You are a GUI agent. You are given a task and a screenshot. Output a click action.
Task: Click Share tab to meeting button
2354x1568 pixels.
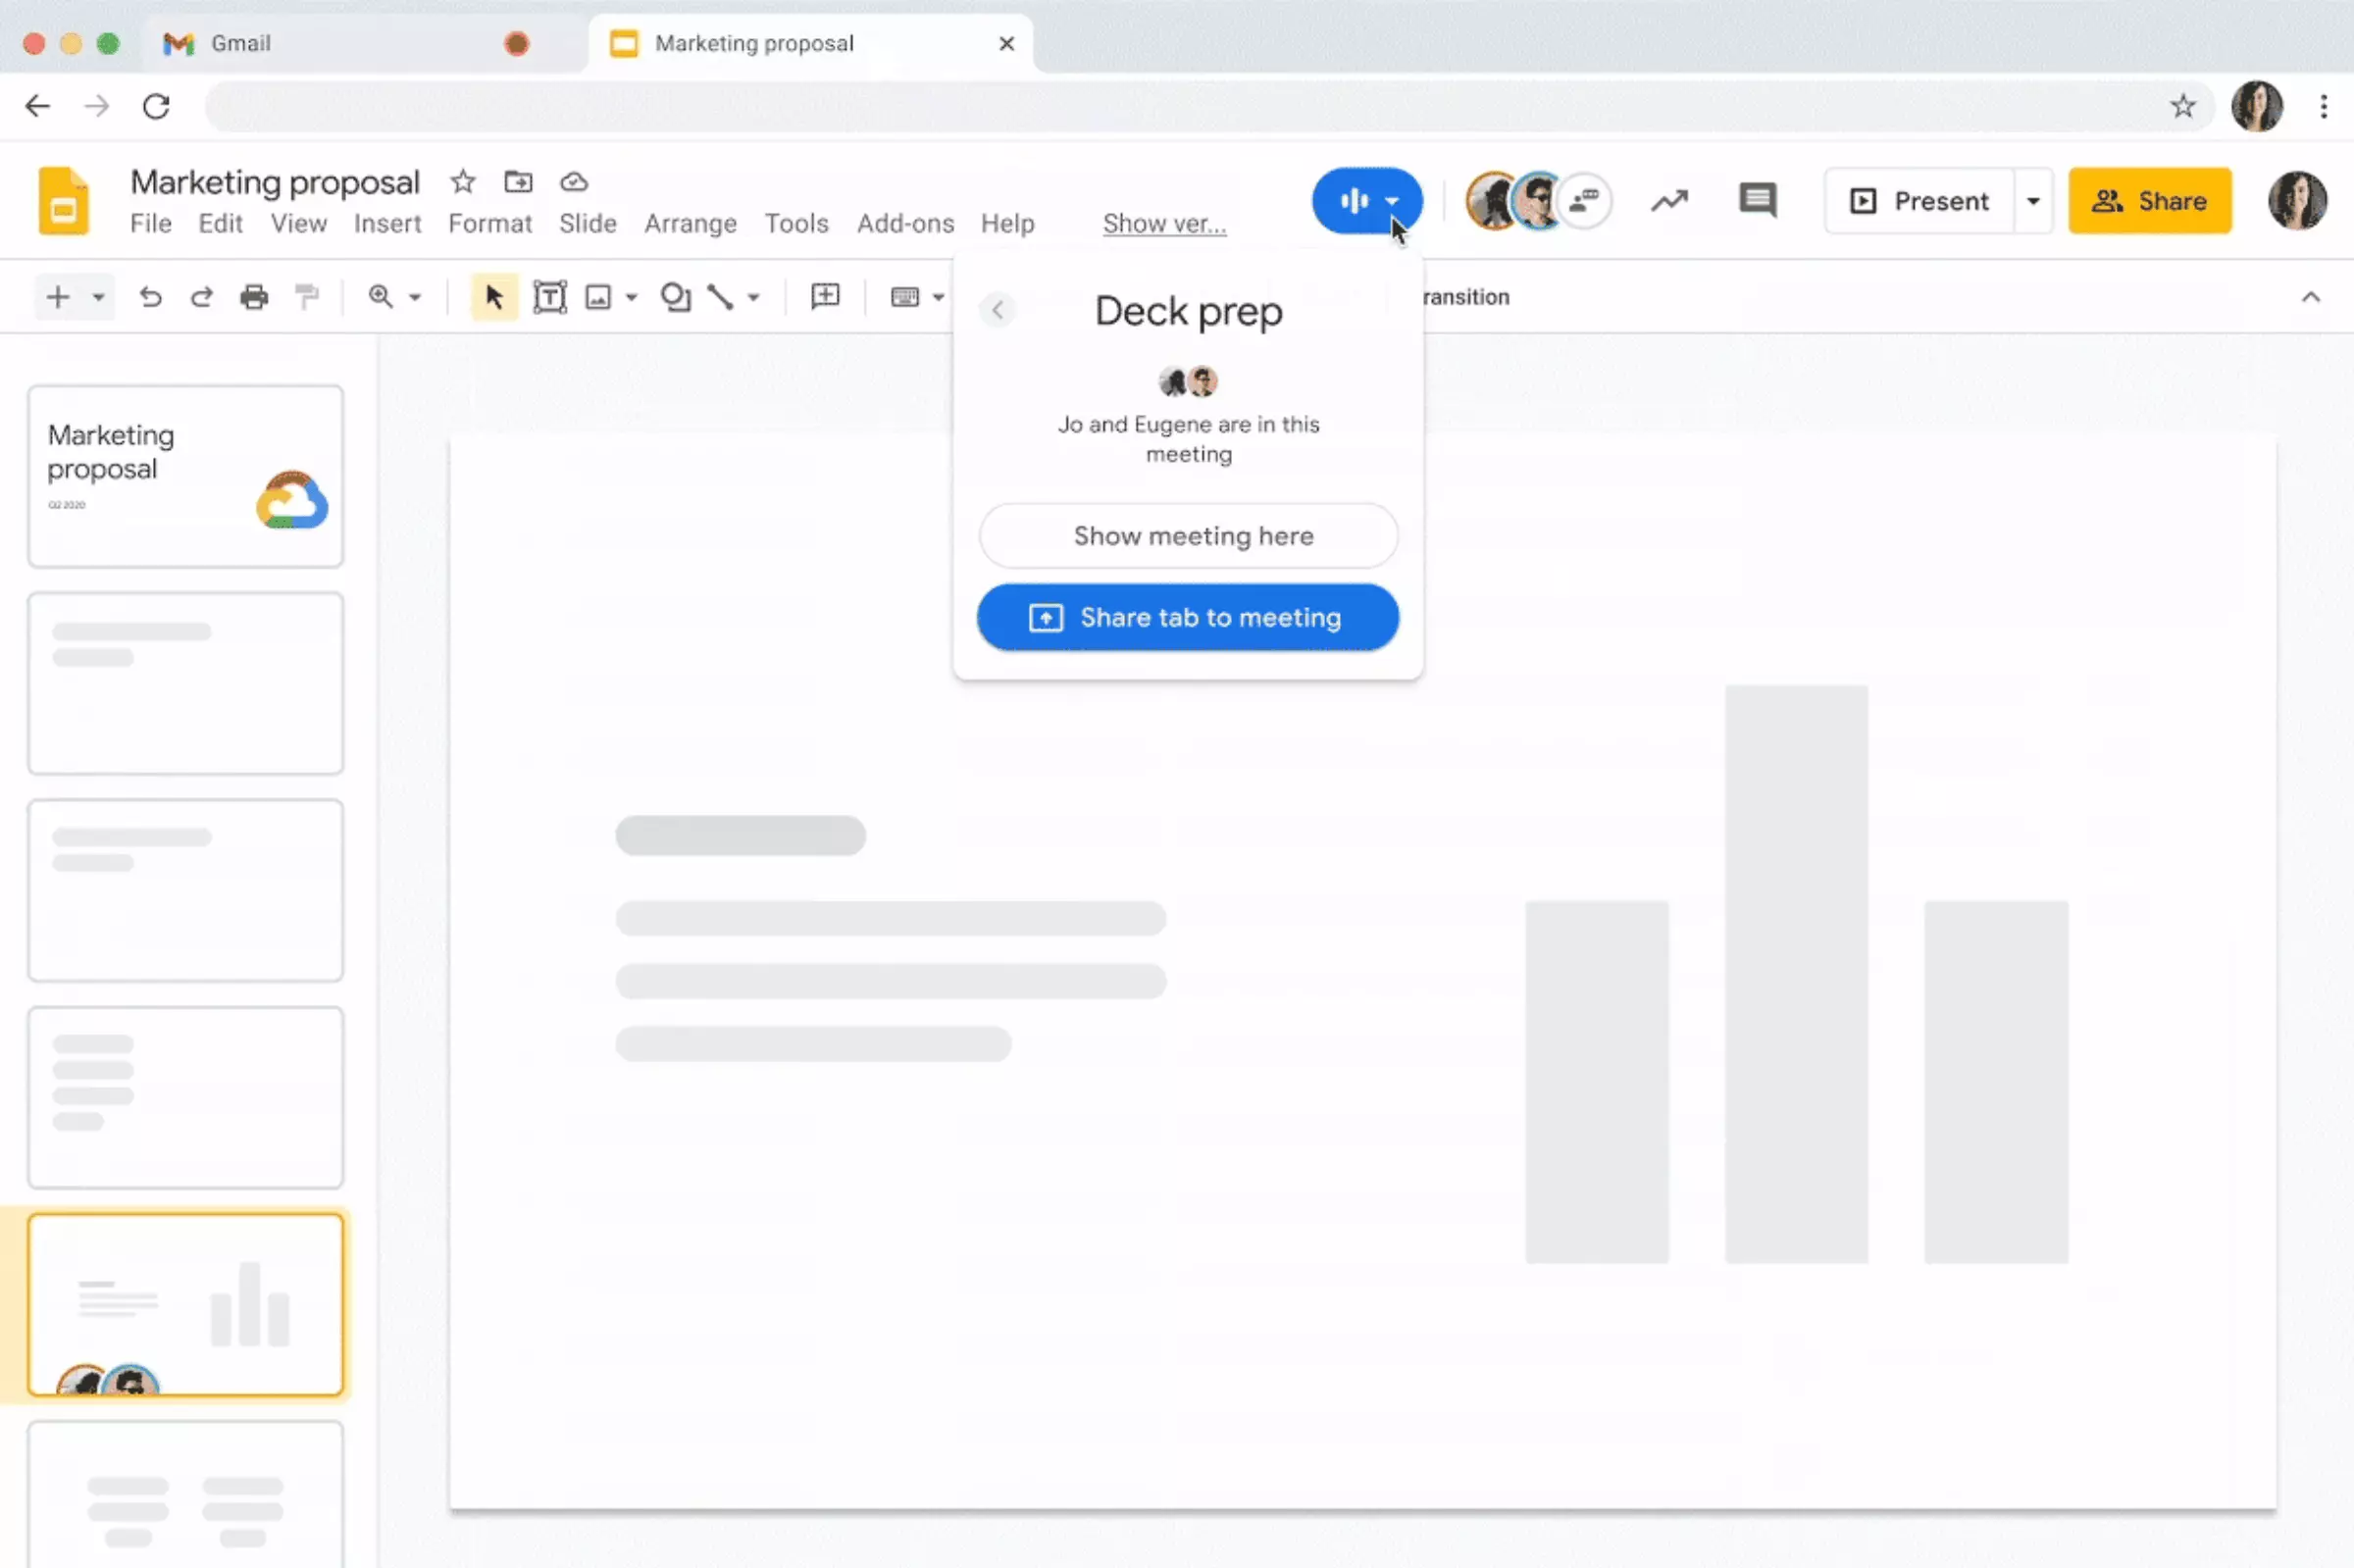[x=1189, y=616]
